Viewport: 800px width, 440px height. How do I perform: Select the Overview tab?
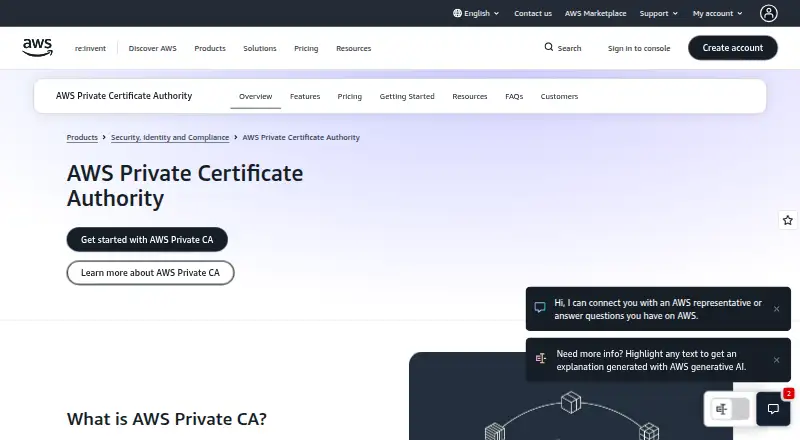(256, 96)
